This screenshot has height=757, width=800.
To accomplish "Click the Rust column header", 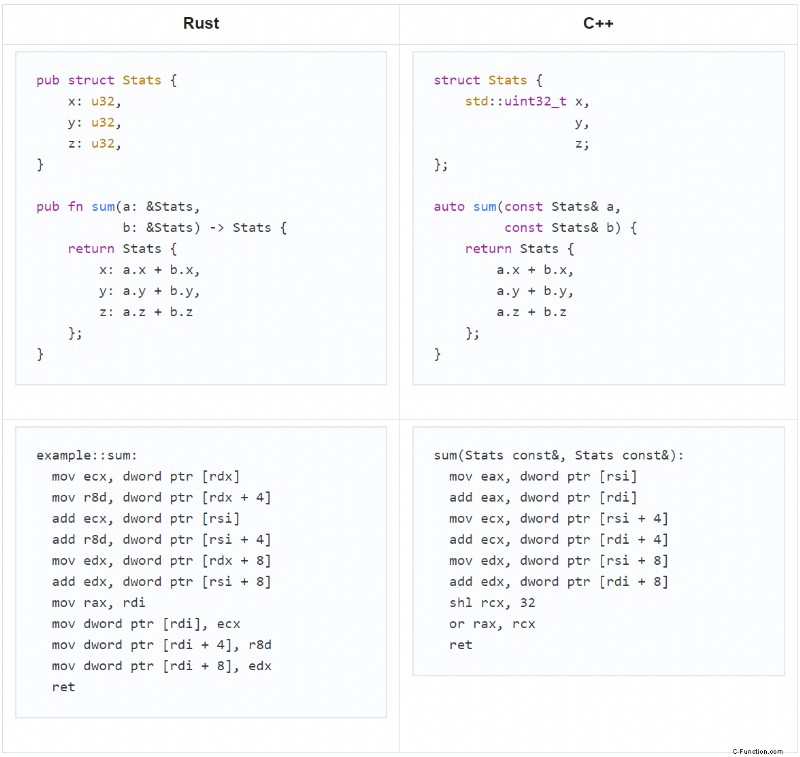I will point(201,23).
